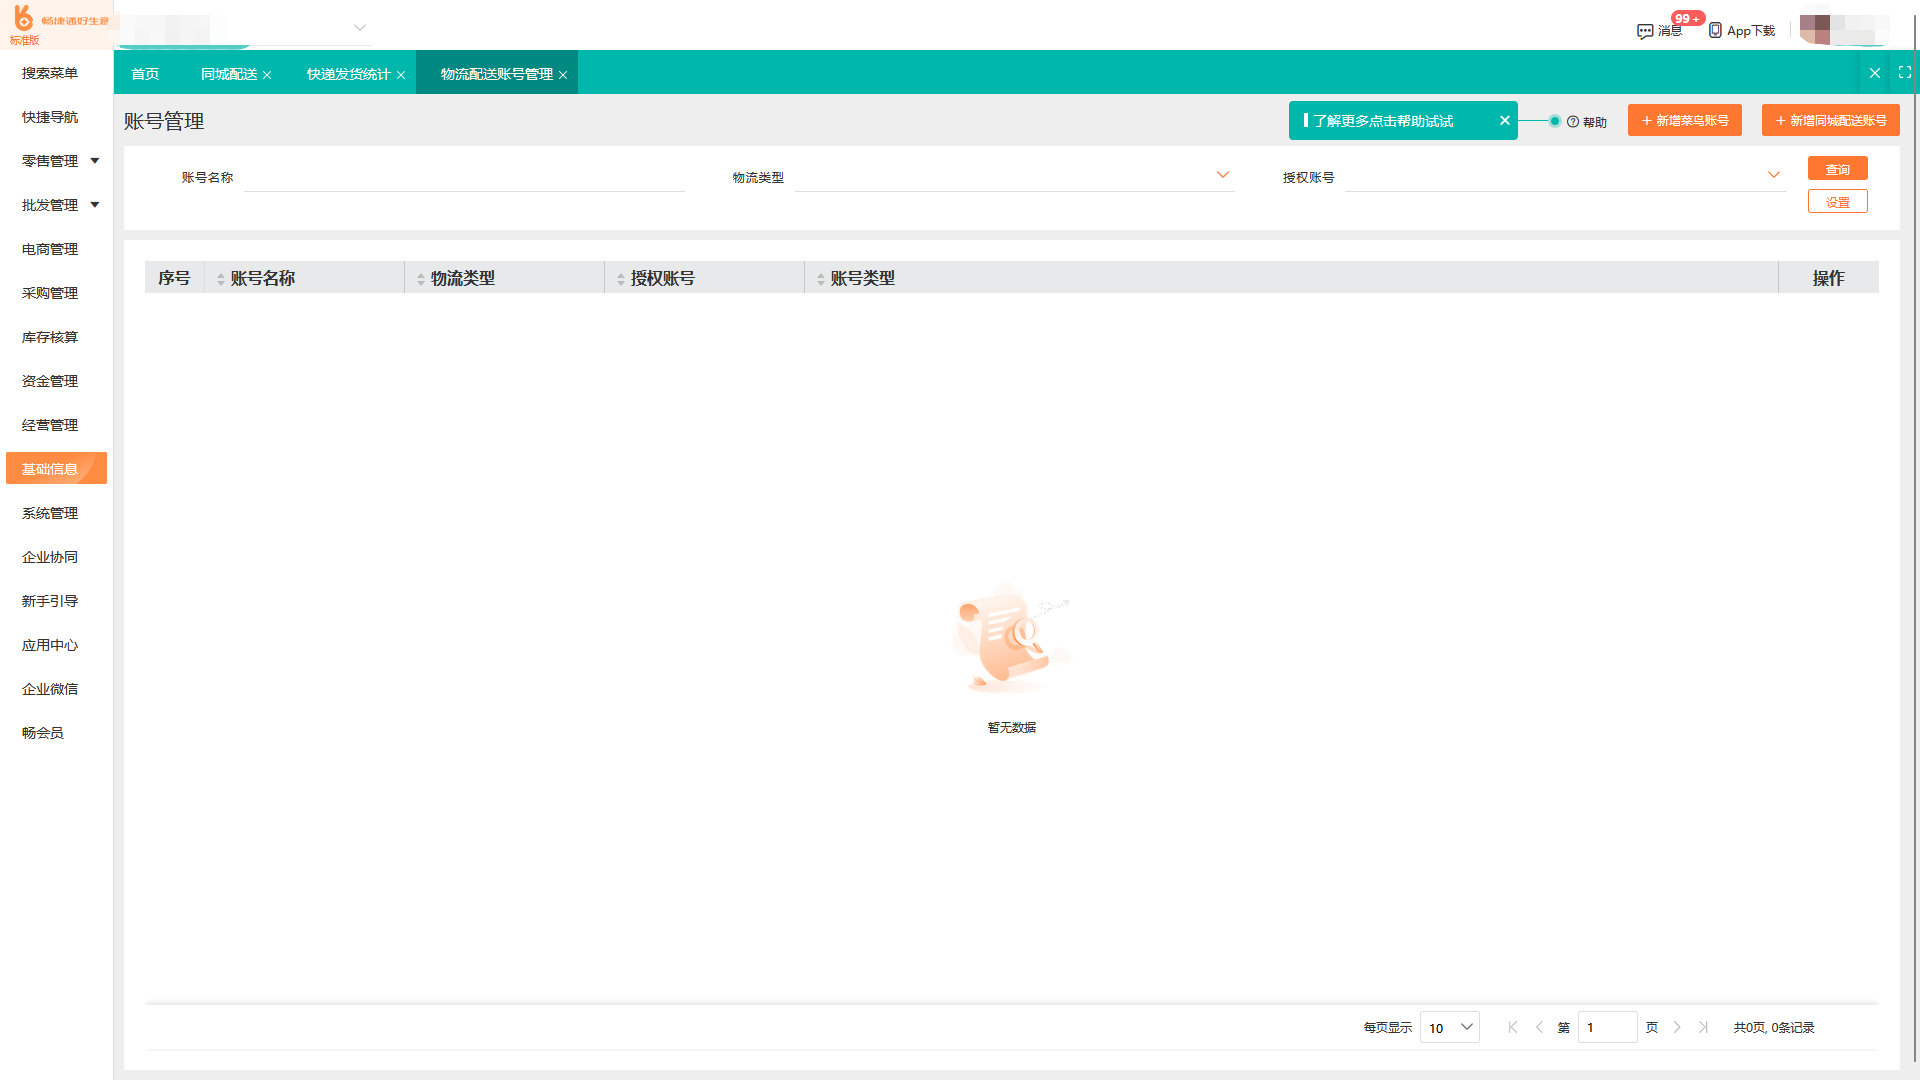Image resolution: width=1920 pixels, height=1080 pixels.
Task: Close the help tip banner
Action: 1503,121
